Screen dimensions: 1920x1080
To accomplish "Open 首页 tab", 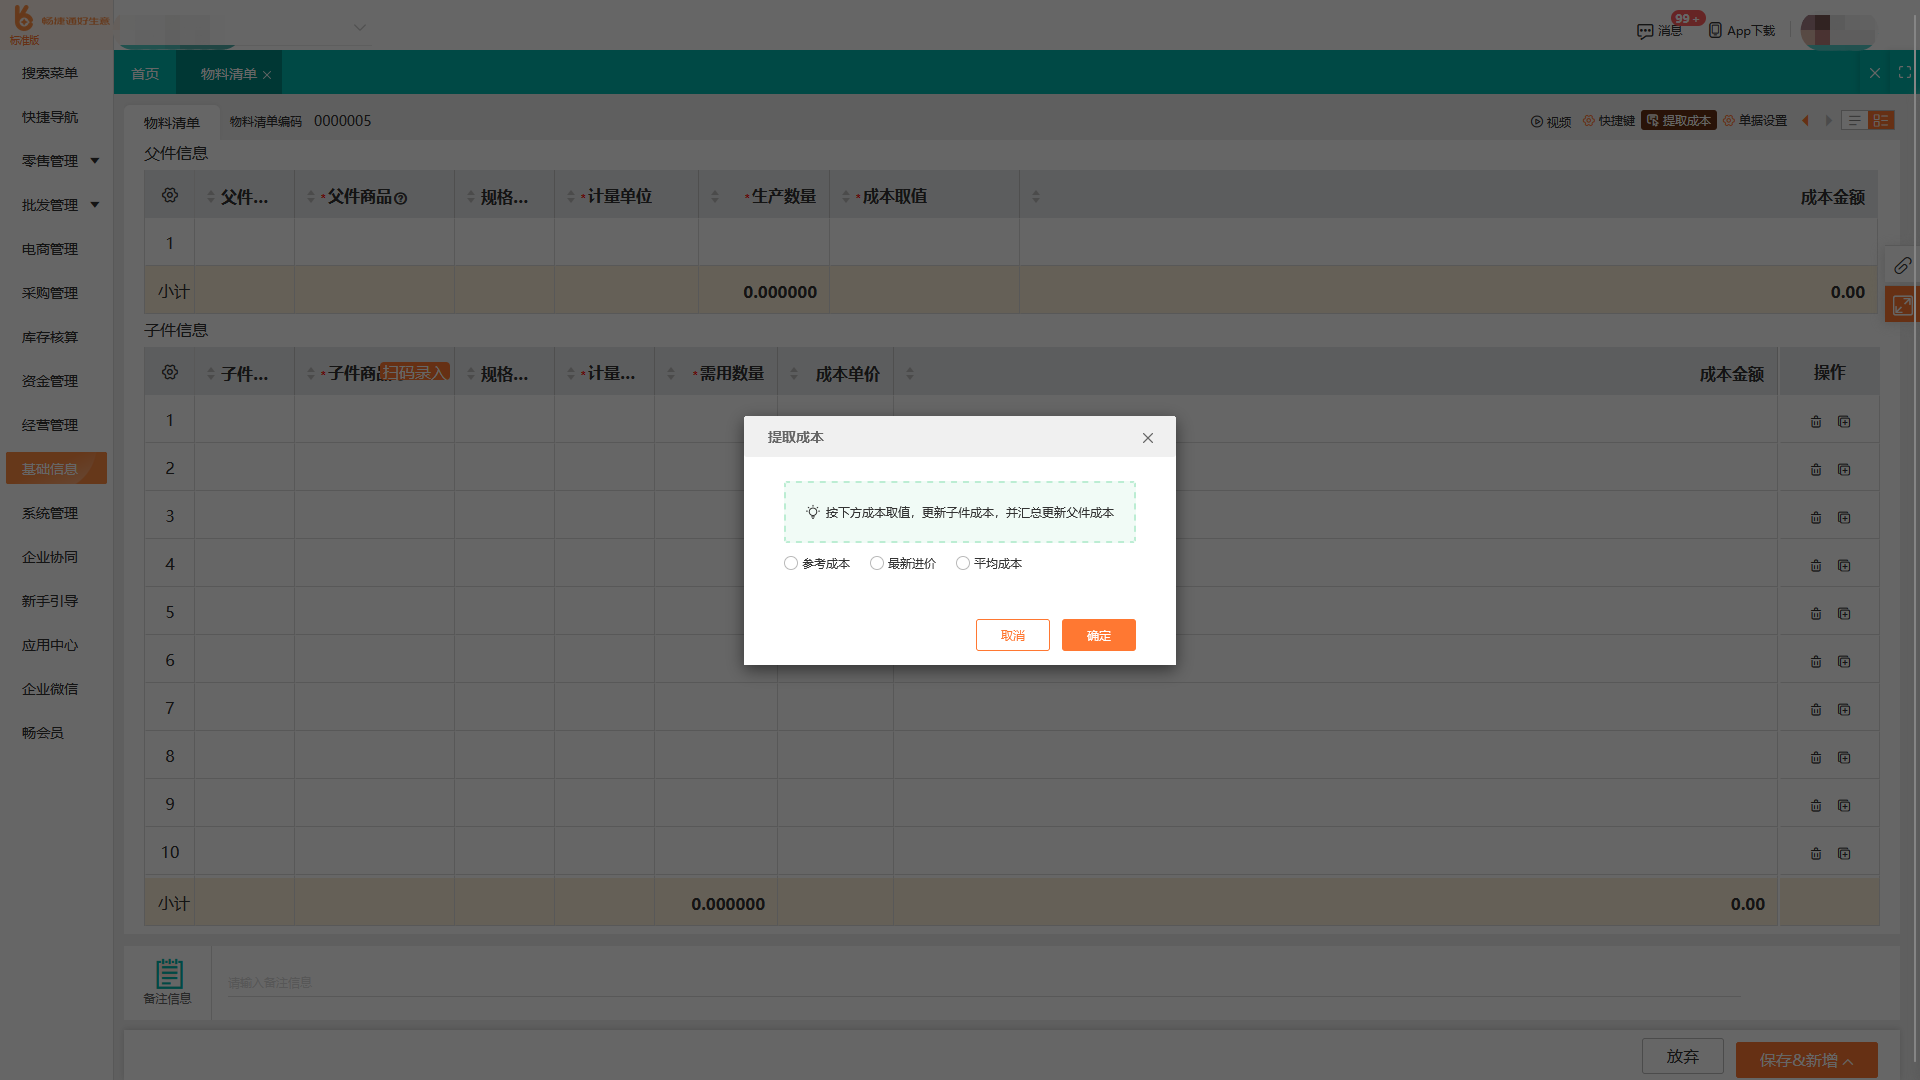I will click(145, 74).
